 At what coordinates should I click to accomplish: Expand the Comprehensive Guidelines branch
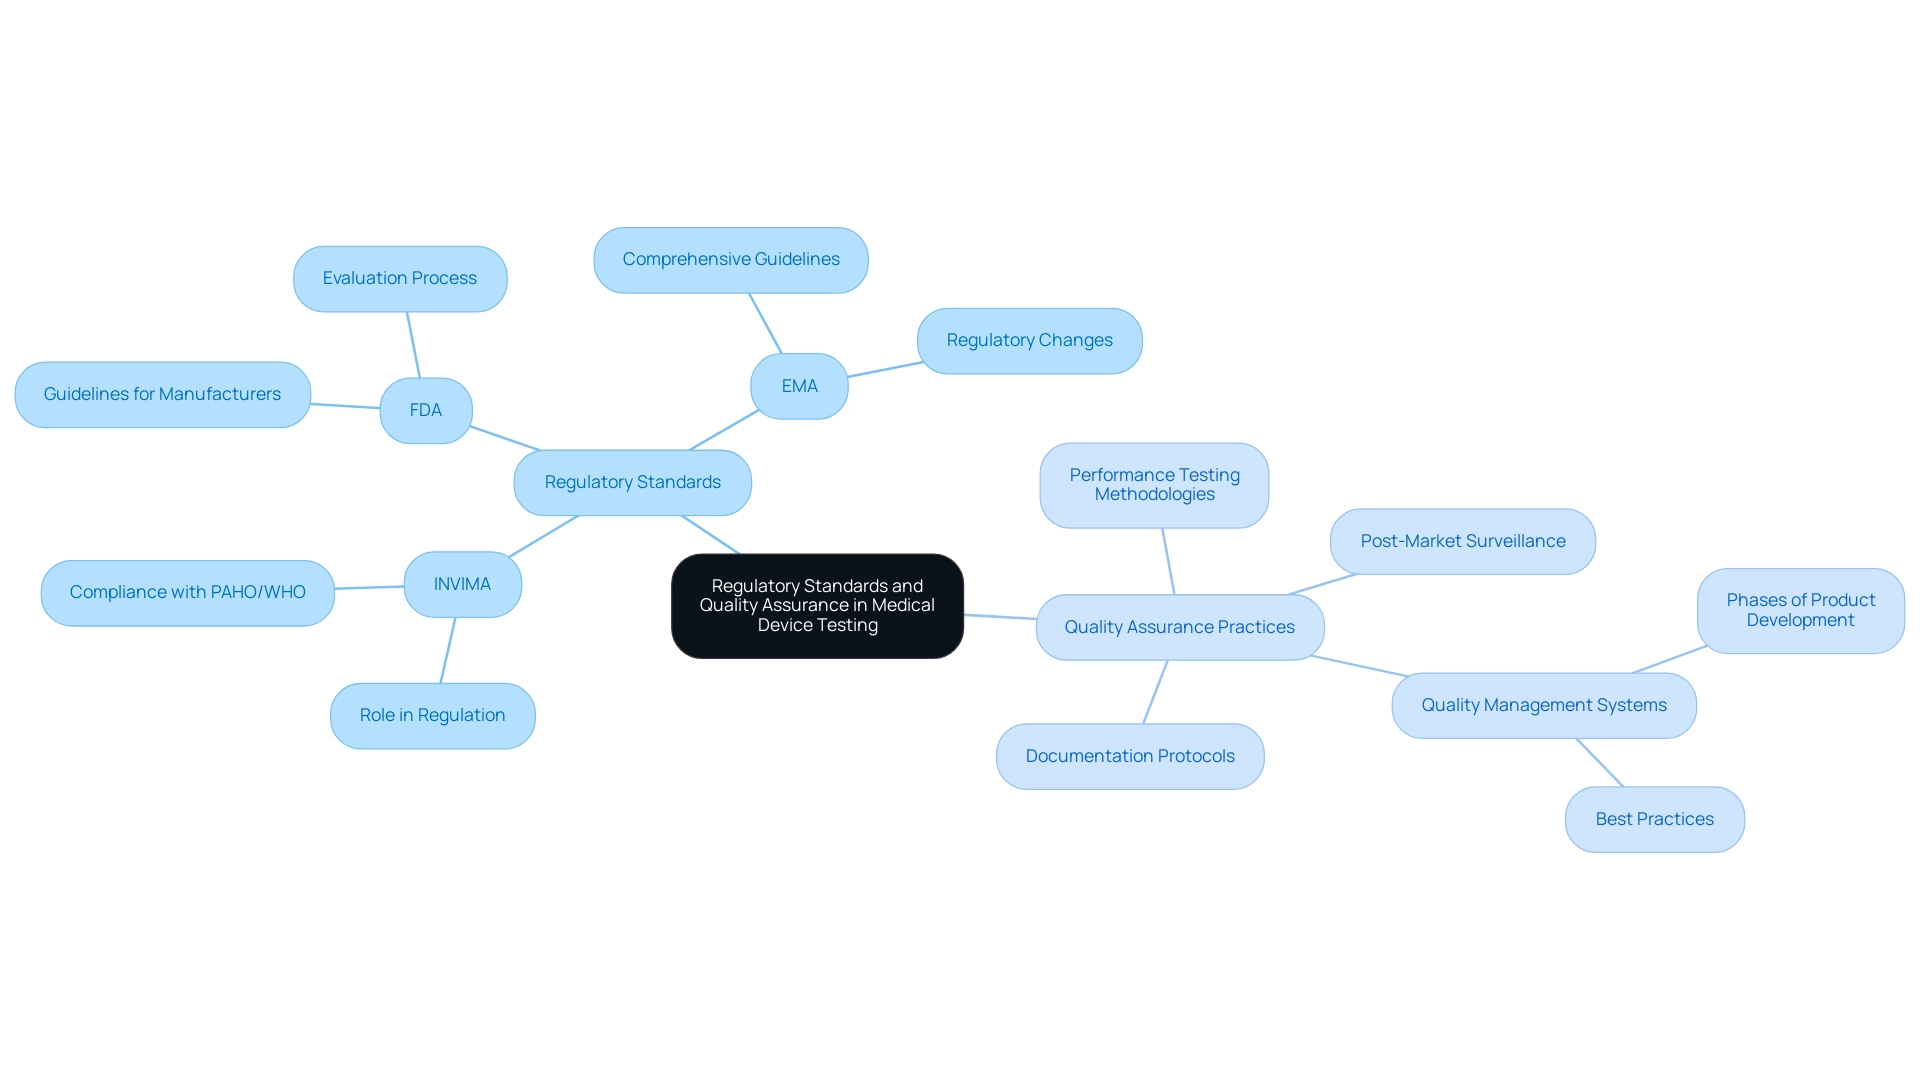[731, 259]
